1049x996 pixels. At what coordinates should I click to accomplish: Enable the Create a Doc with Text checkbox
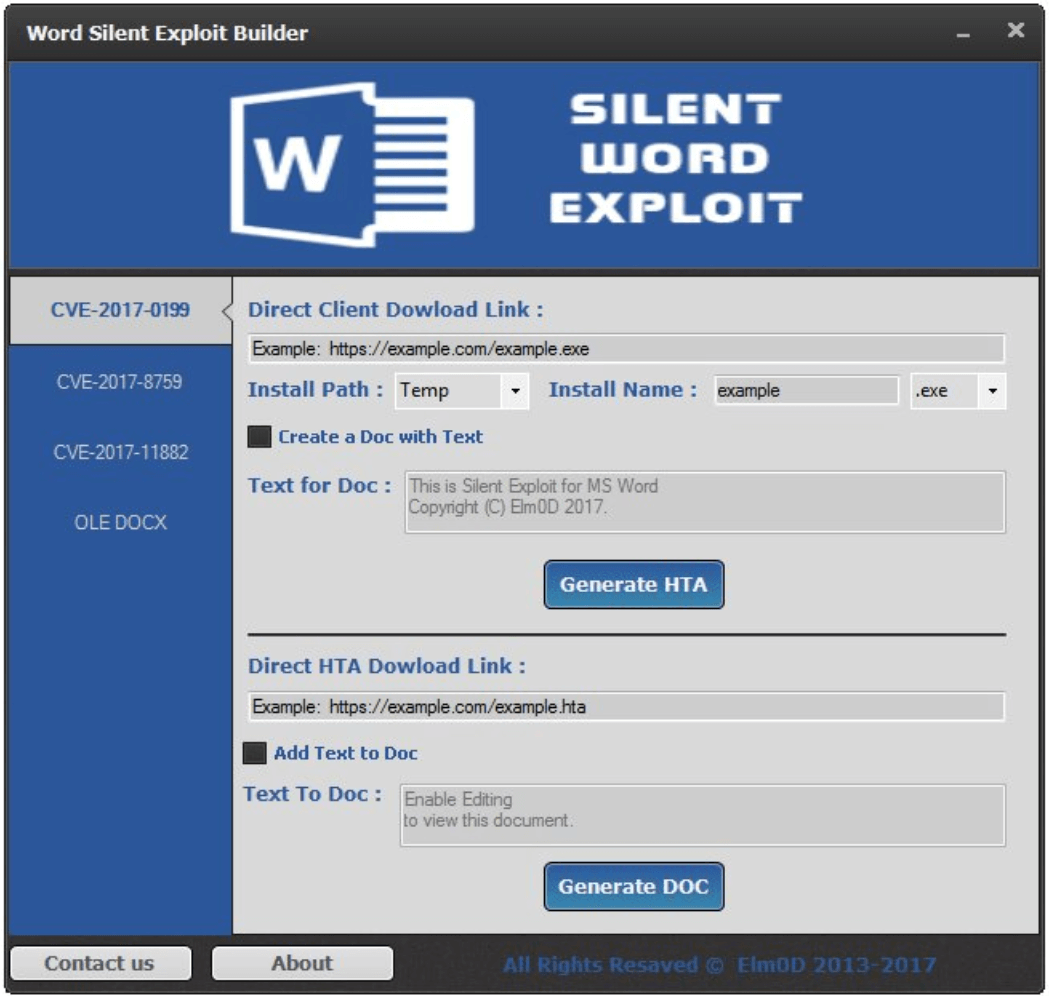(259, 437)
